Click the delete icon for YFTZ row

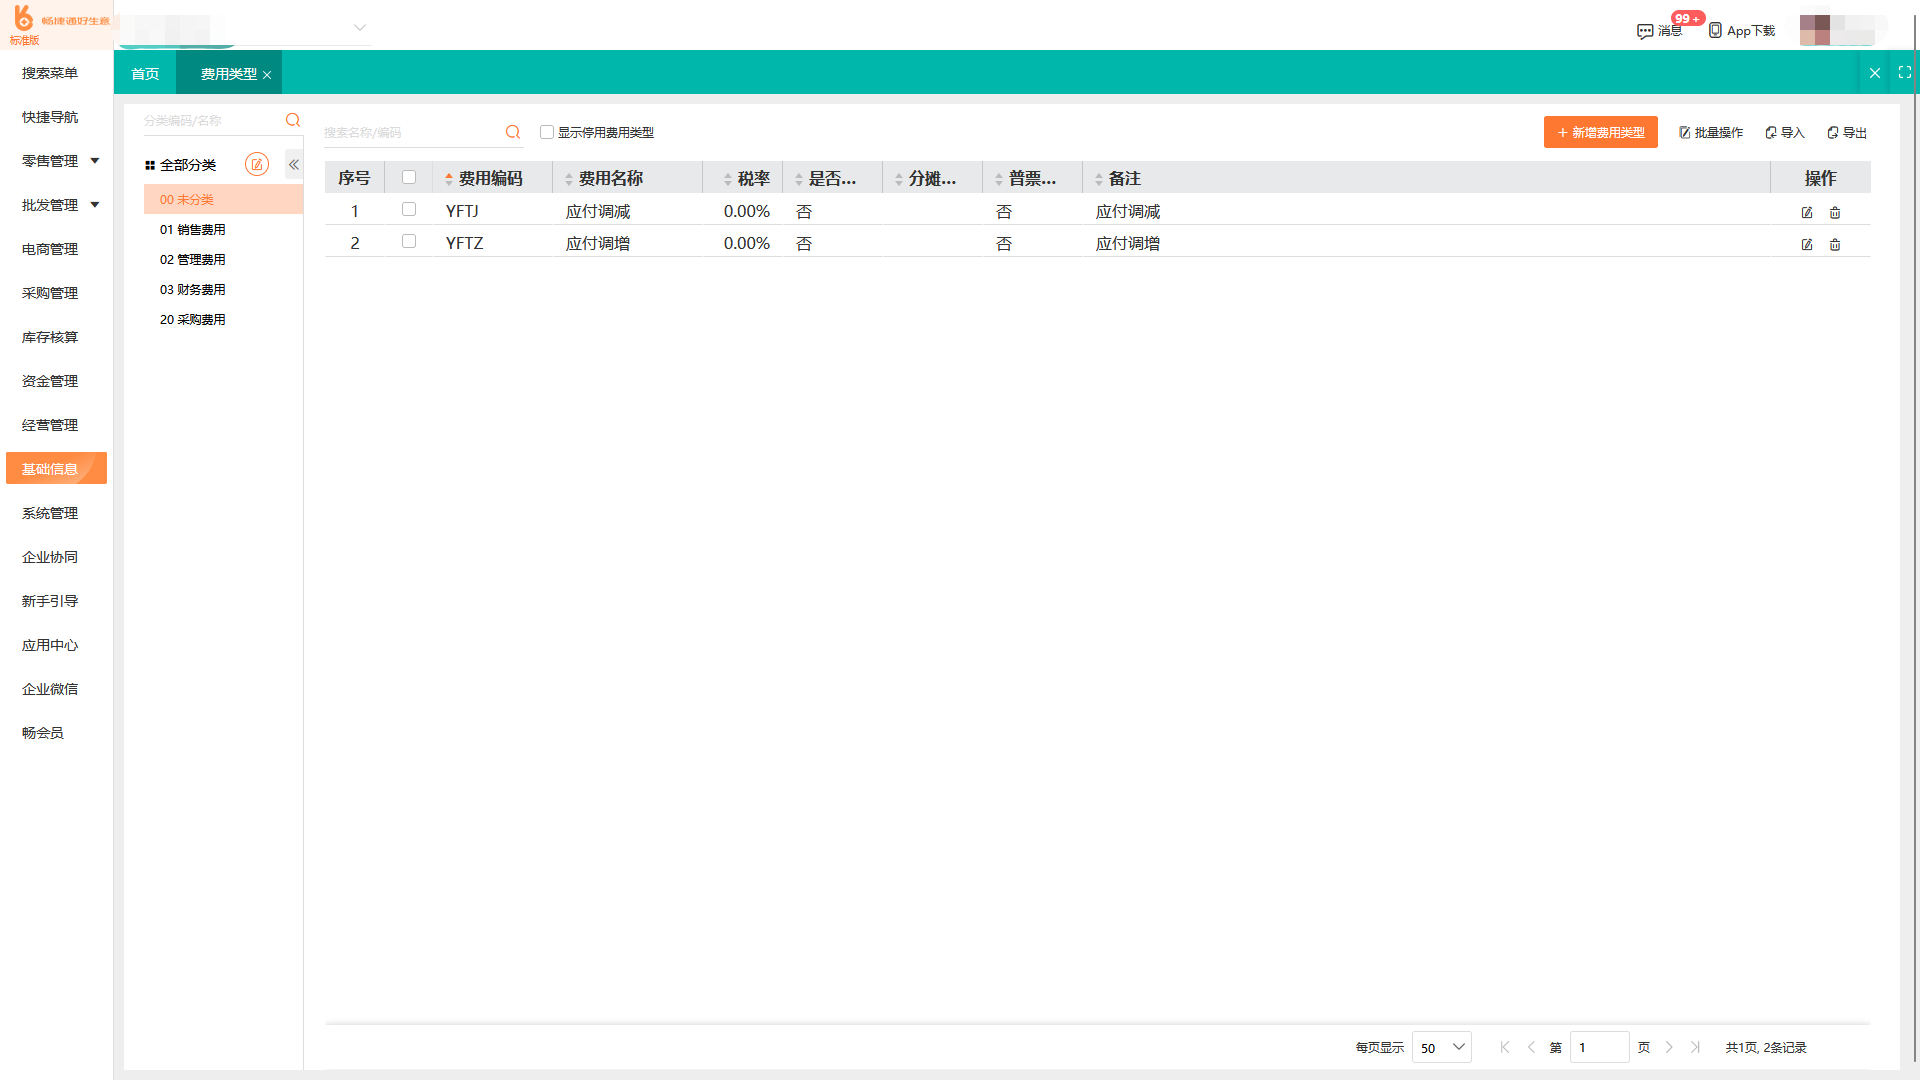1836,243
